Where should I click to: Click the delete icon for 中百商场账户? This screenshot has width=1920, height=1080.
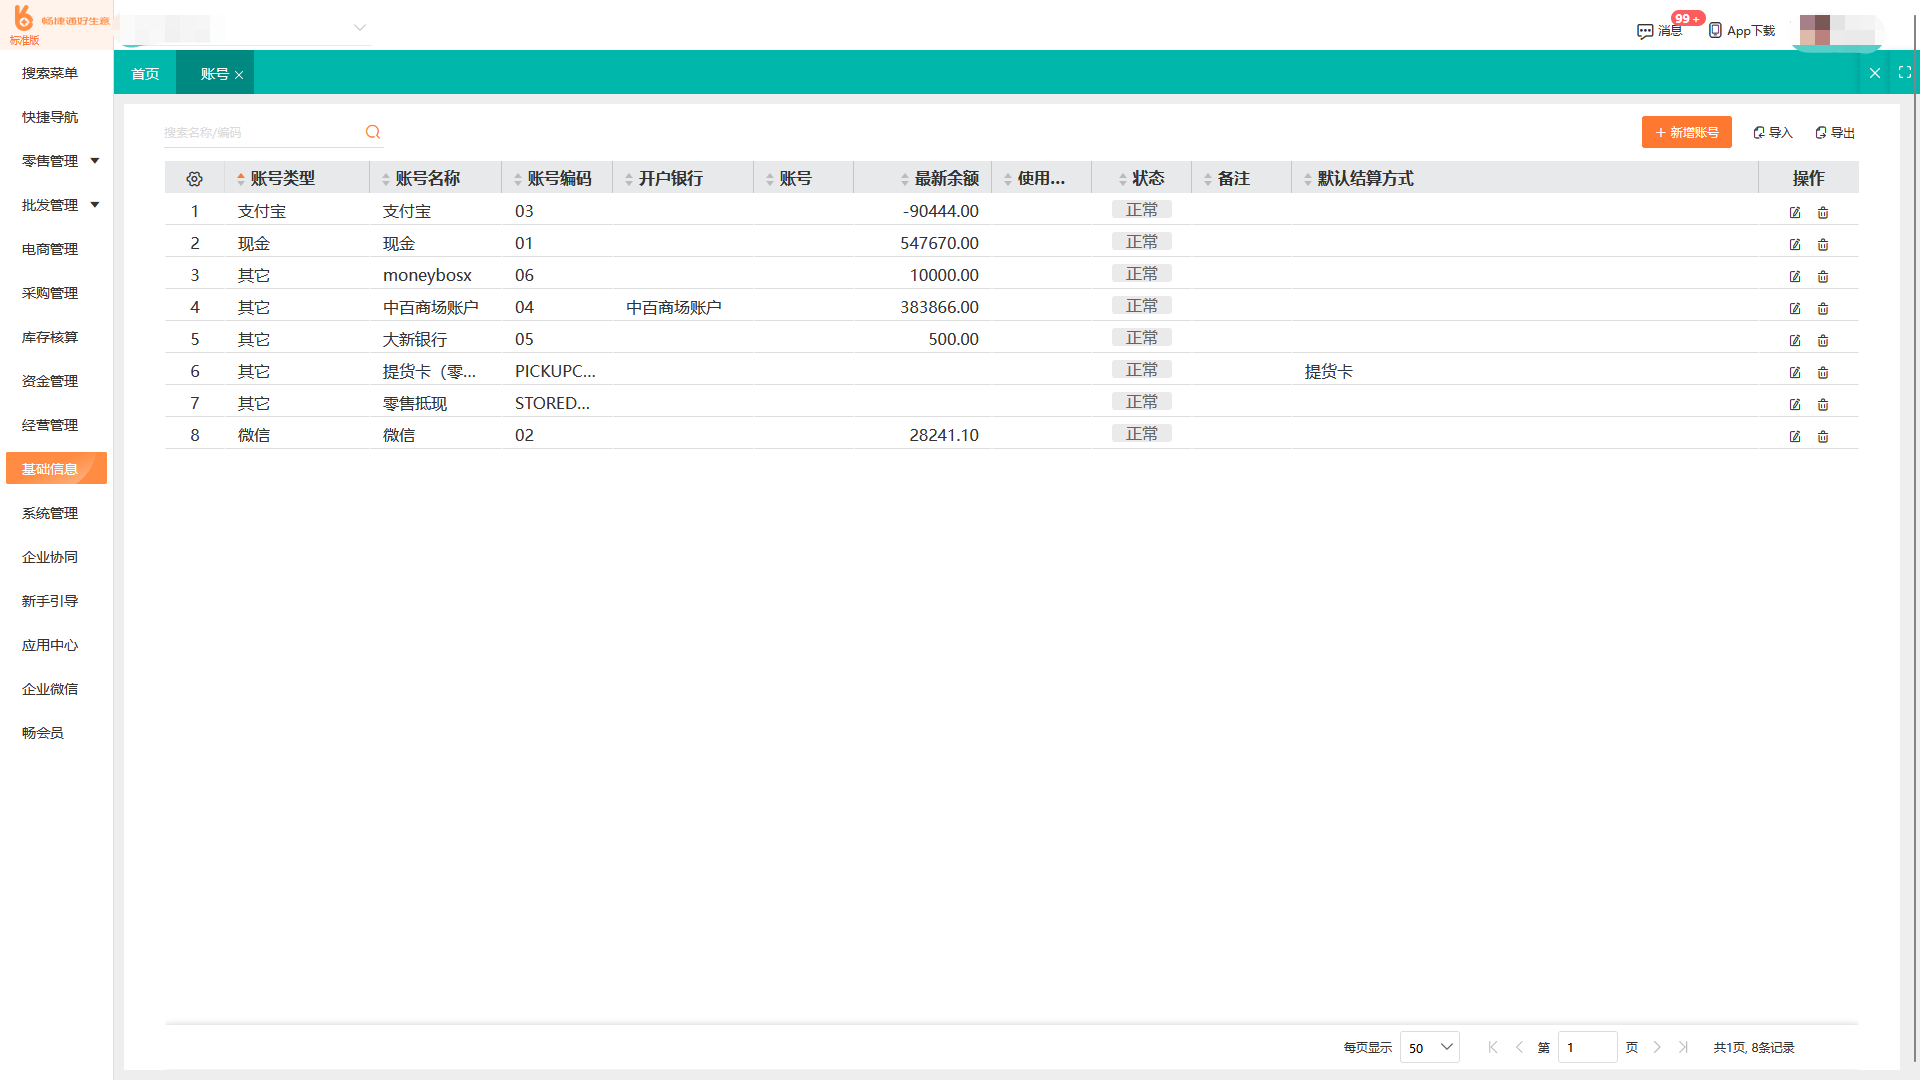pos(1822,306)
